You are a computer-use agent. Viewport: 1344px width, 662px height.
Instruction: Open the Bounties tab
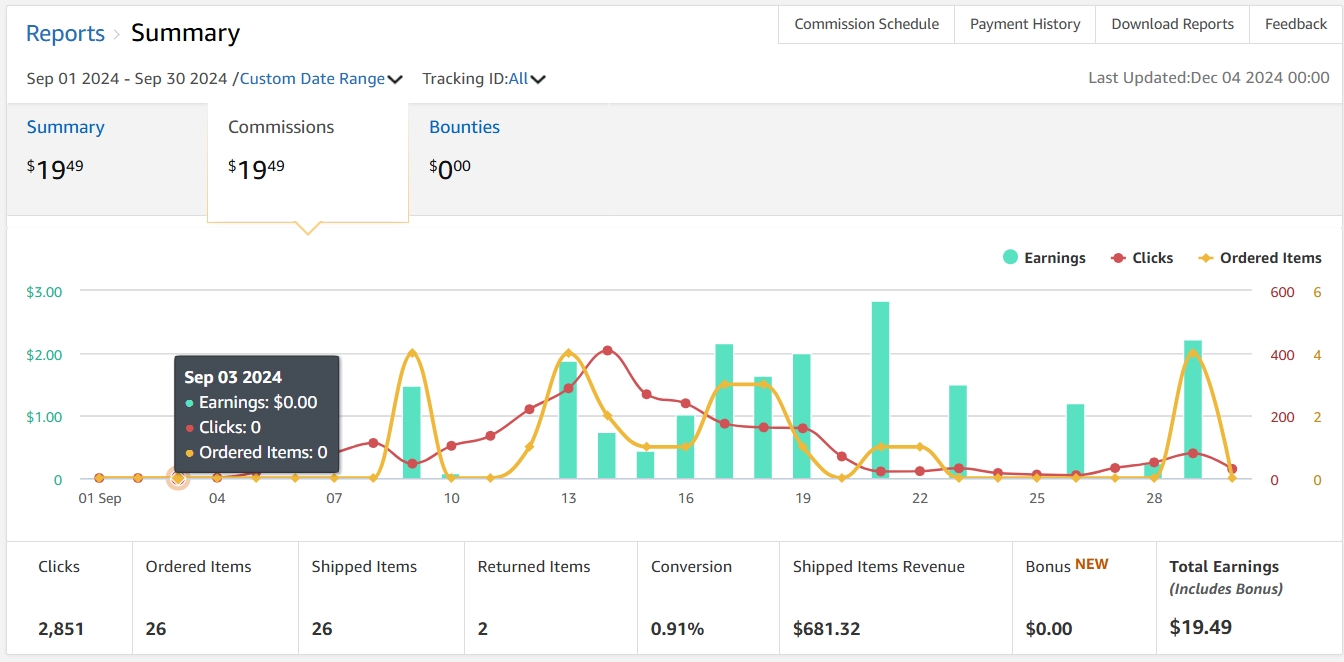click(464, 127)
